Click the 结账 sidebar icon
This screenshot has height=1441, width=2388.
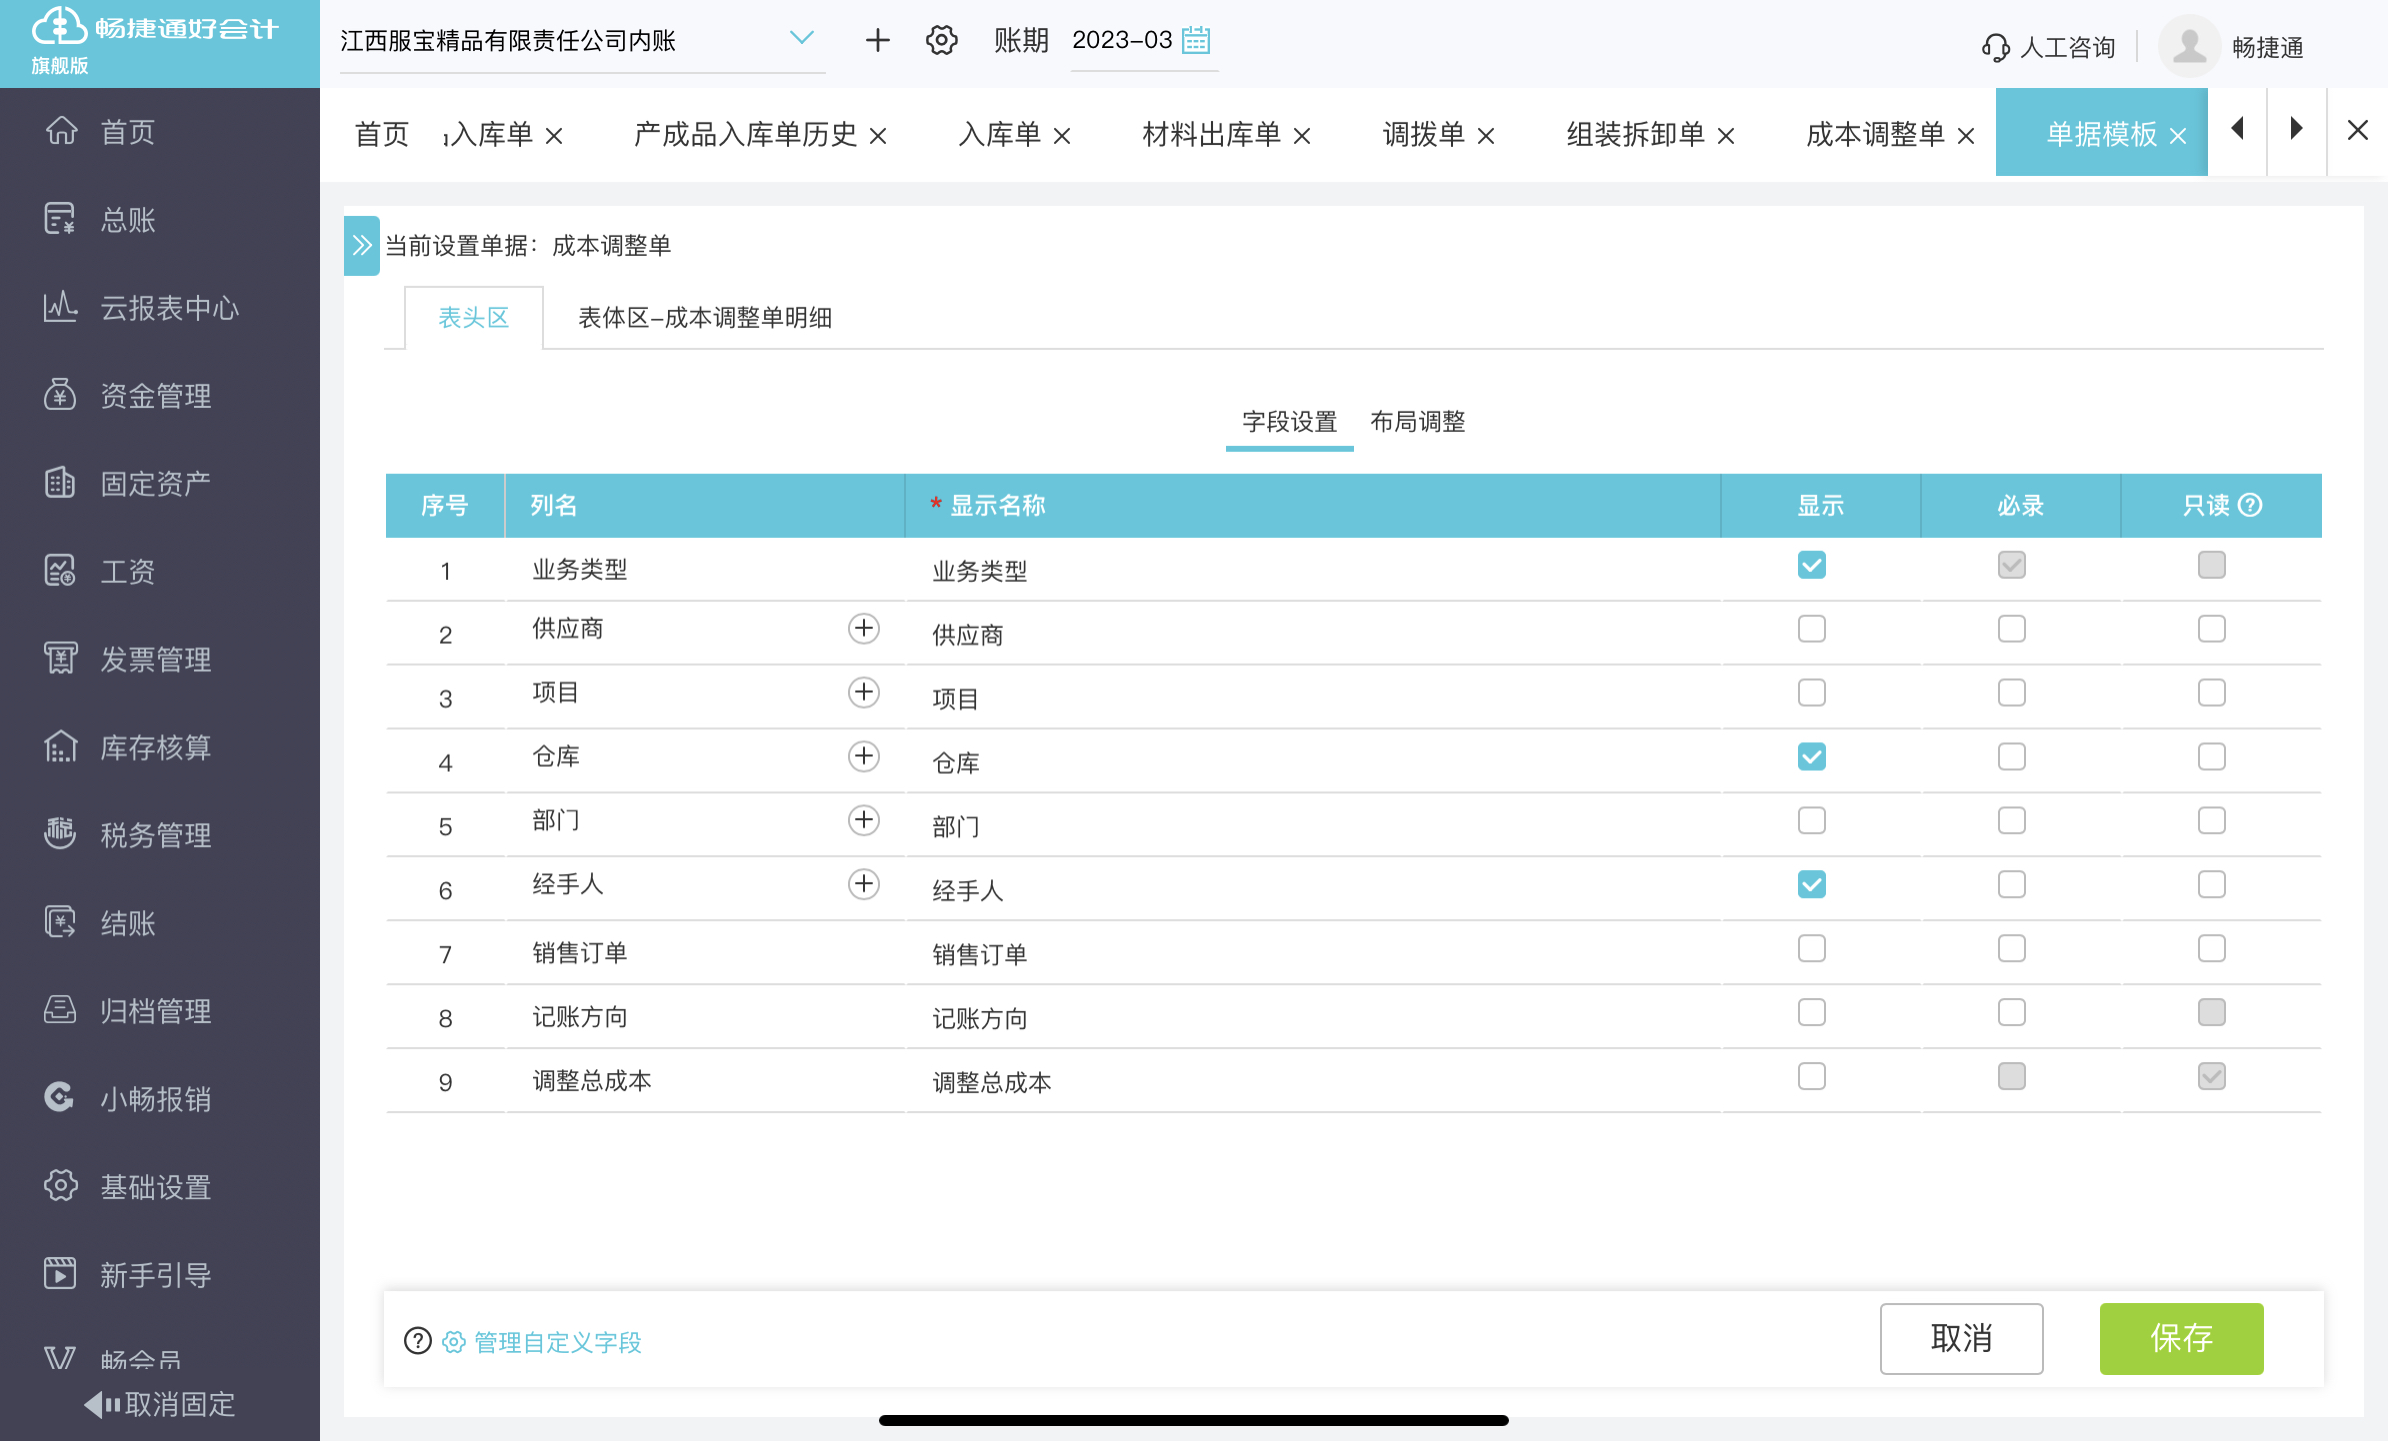[x=60, y=921]
